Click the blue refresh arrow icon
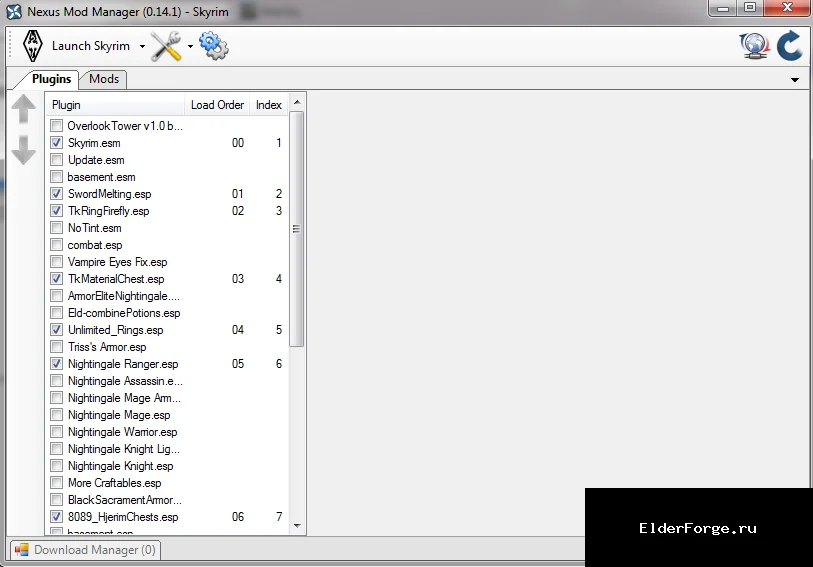The height and width of the screenshot is (567, 813). click(x=789, y=46)
